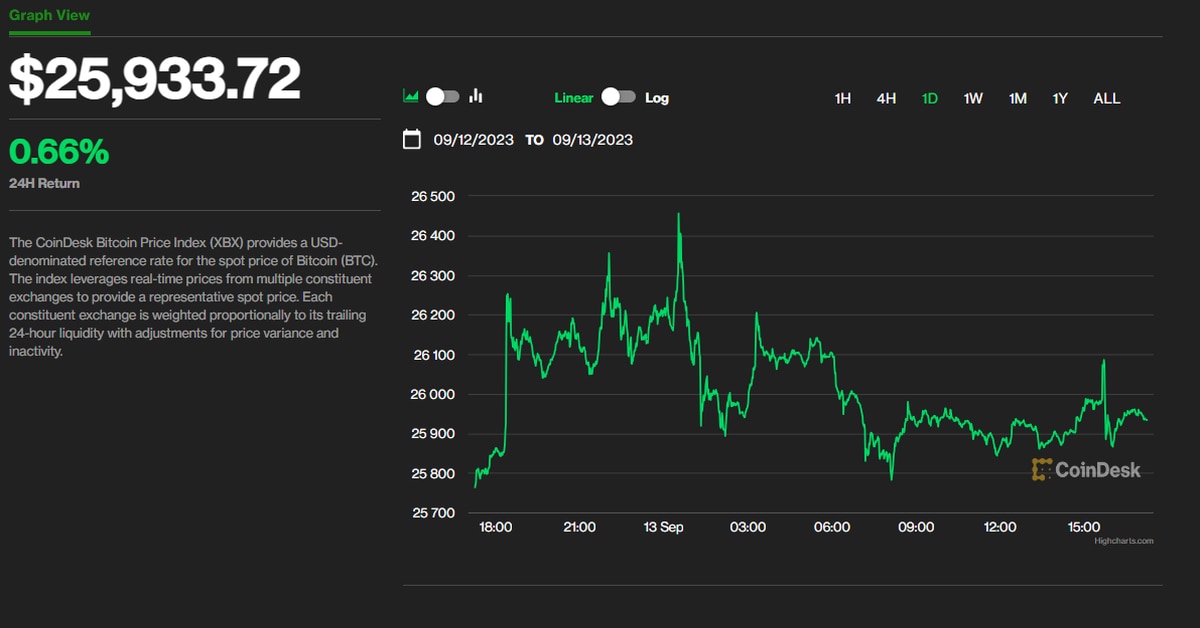The image size is (1200, 628).
Task: Click the CoinDesk watermark logo
Action: [x=1086, y=469]
